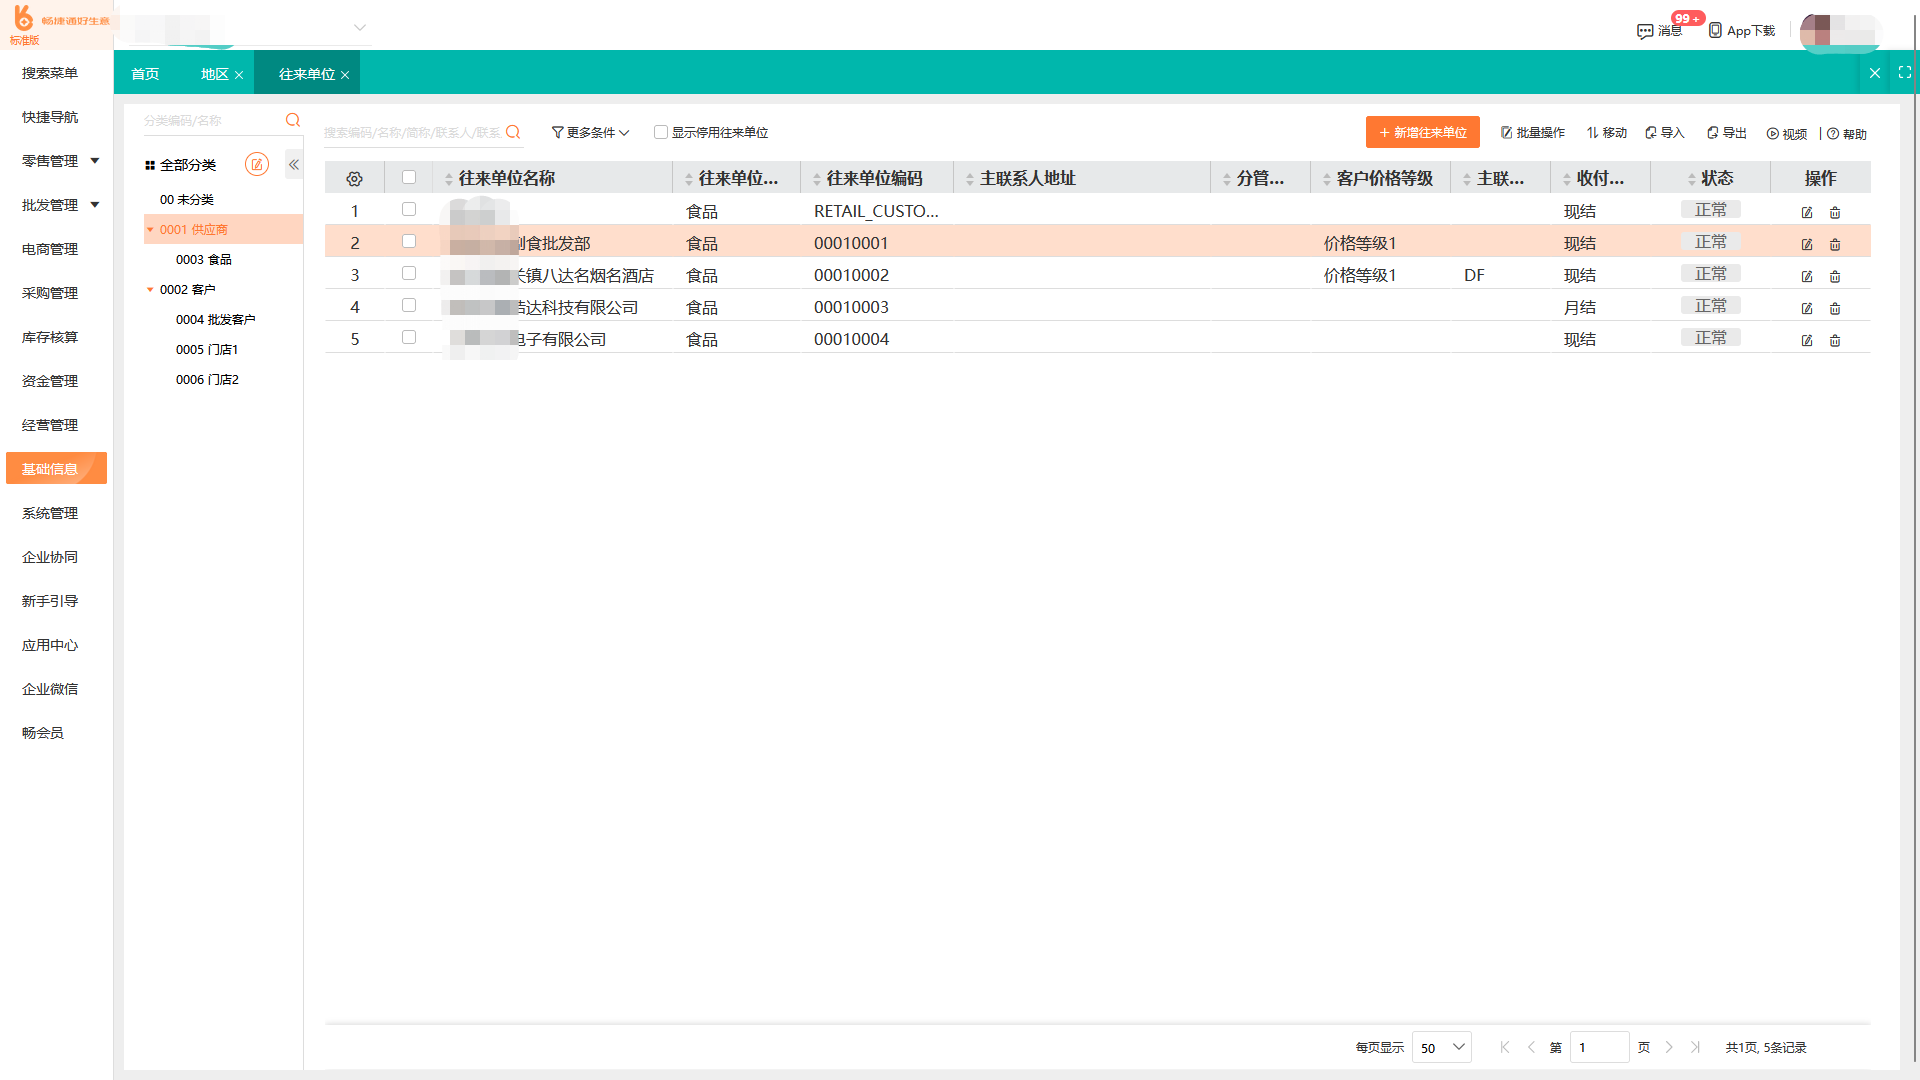
Task: Switch to 首页 tab
Action: (145, 73)
